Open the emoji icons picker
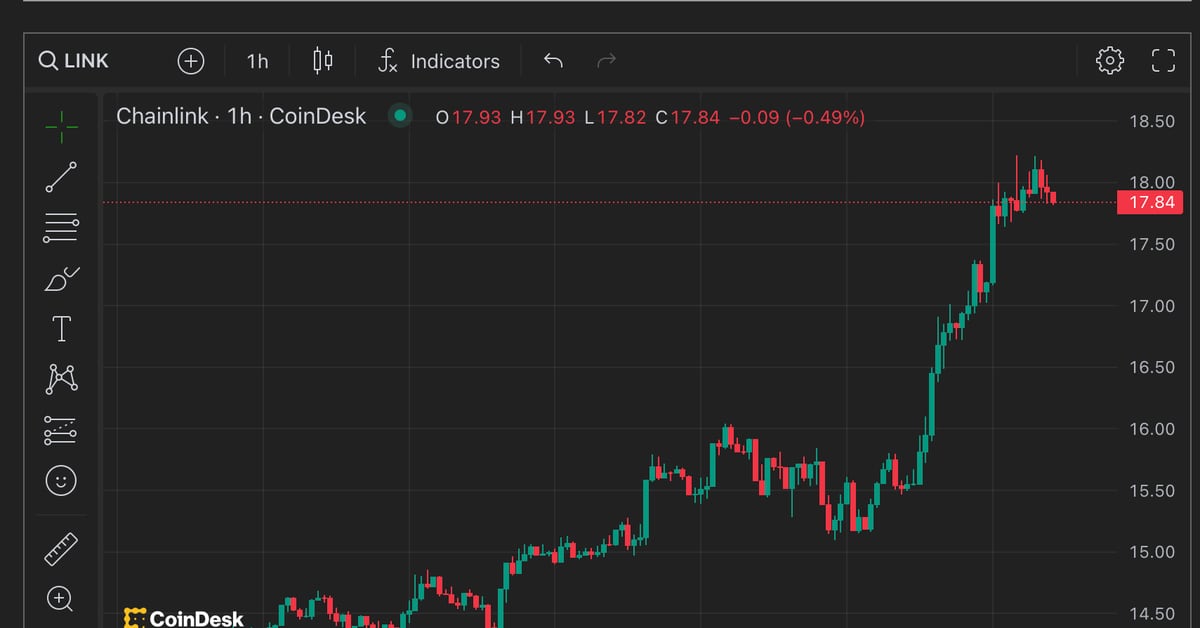 pyautogui.click(x=61, y=481)
